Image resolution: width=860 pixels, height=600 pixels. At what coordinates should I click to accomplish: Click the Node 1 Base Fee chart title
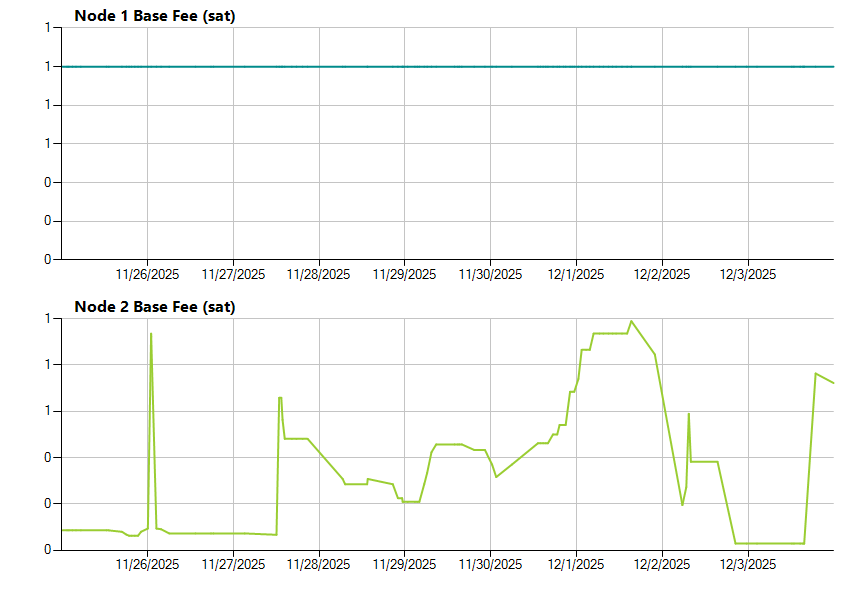point(155,16)
